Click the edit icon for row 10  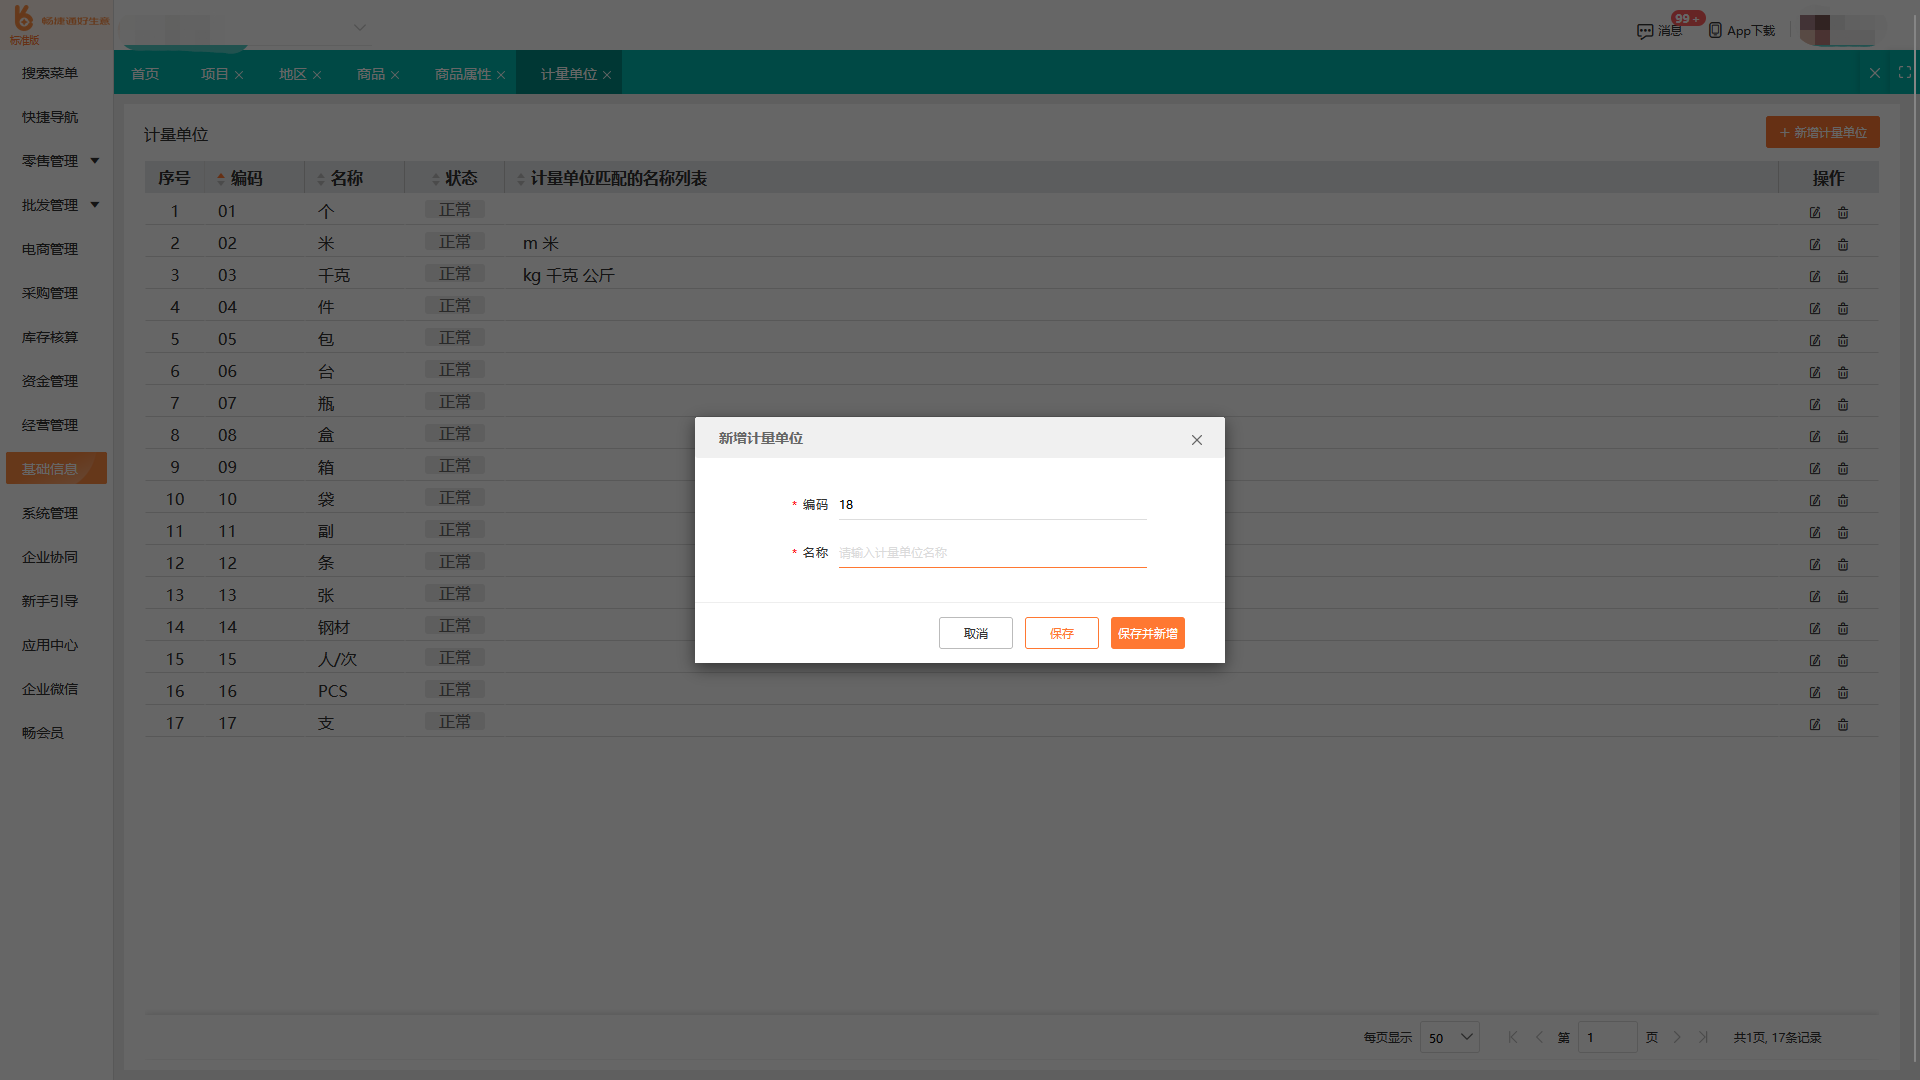point(1815,500)
